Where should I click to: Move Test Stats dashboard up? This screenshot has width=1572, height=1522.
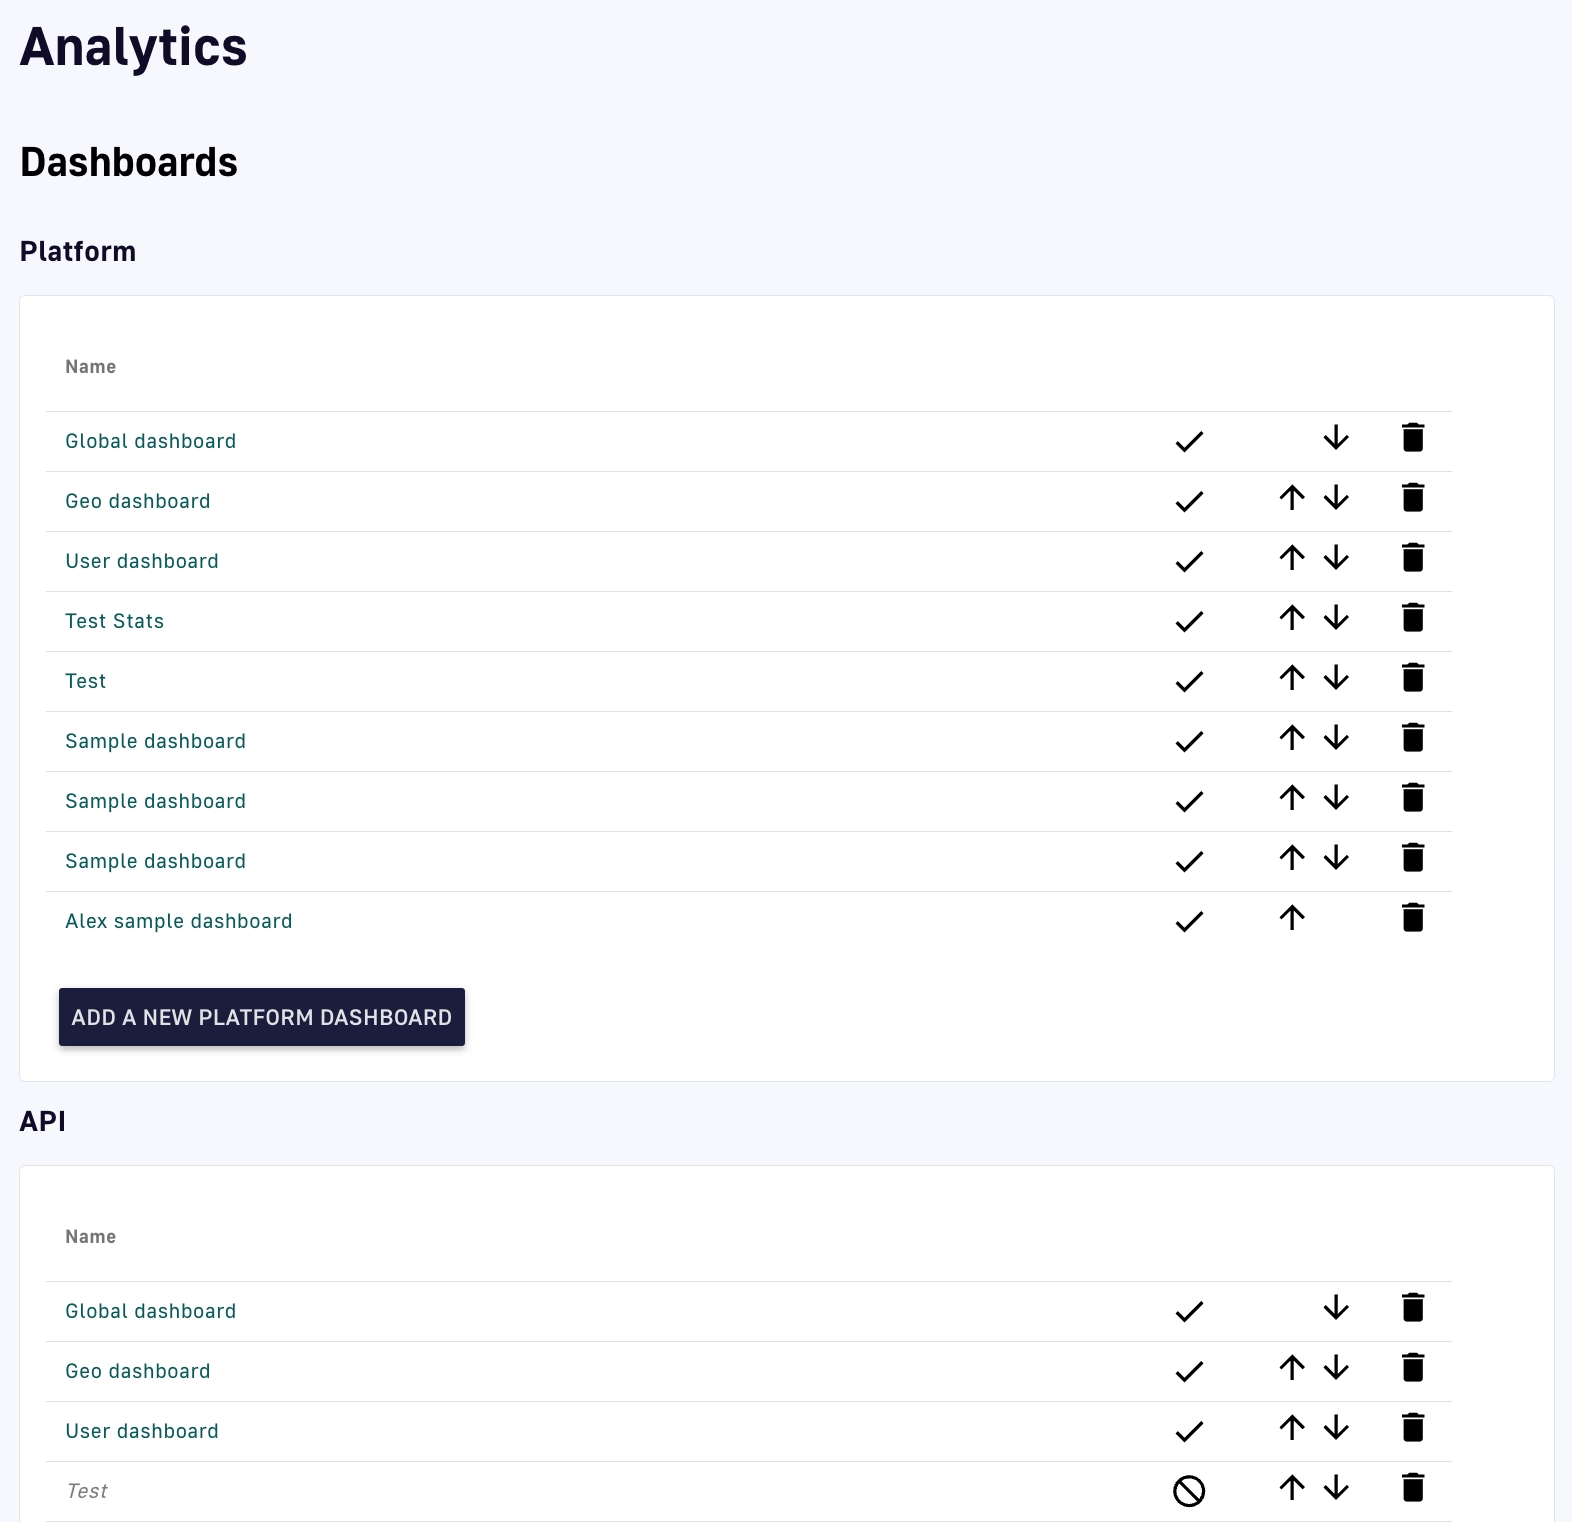pyautogui.click(x=1292, y=618)
